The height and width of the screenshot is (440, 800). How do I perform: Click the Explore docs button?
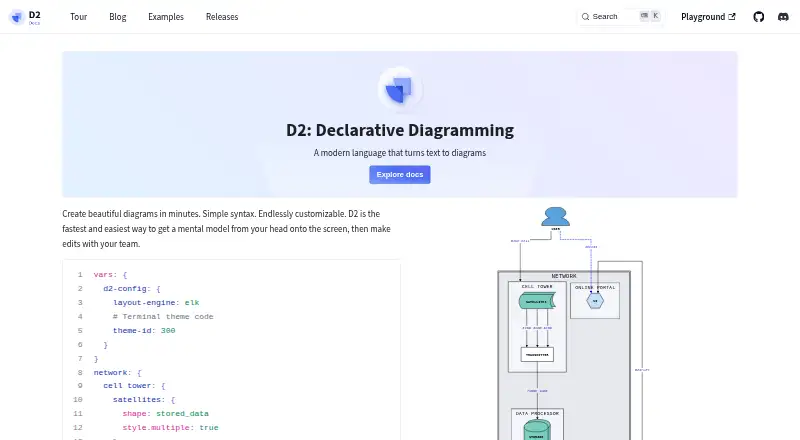[x=399, y=175]
